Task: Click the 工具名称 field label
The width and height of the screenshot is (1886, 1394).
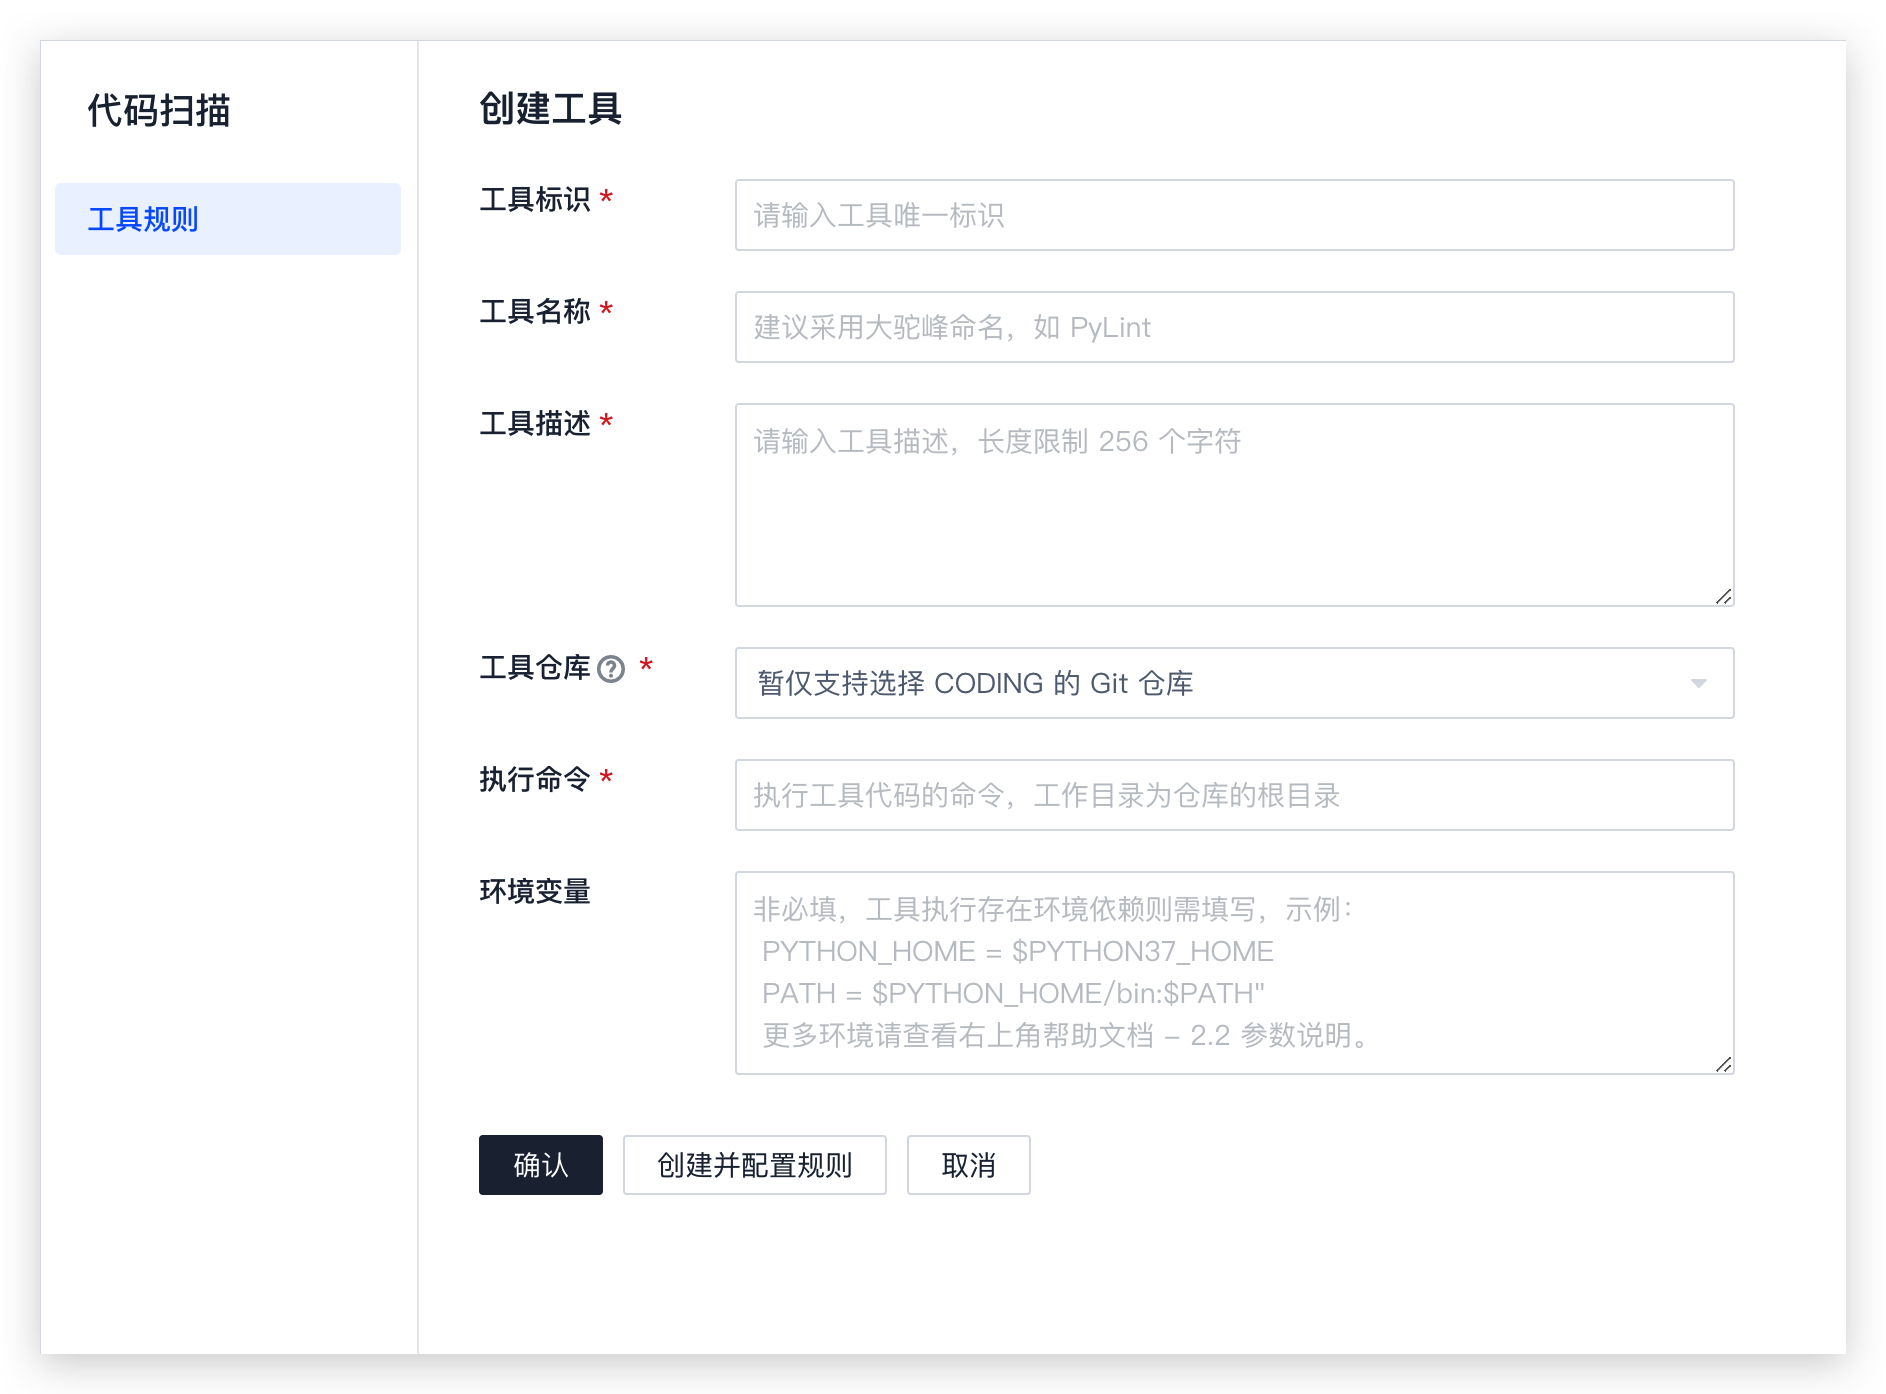Action: 535,312
